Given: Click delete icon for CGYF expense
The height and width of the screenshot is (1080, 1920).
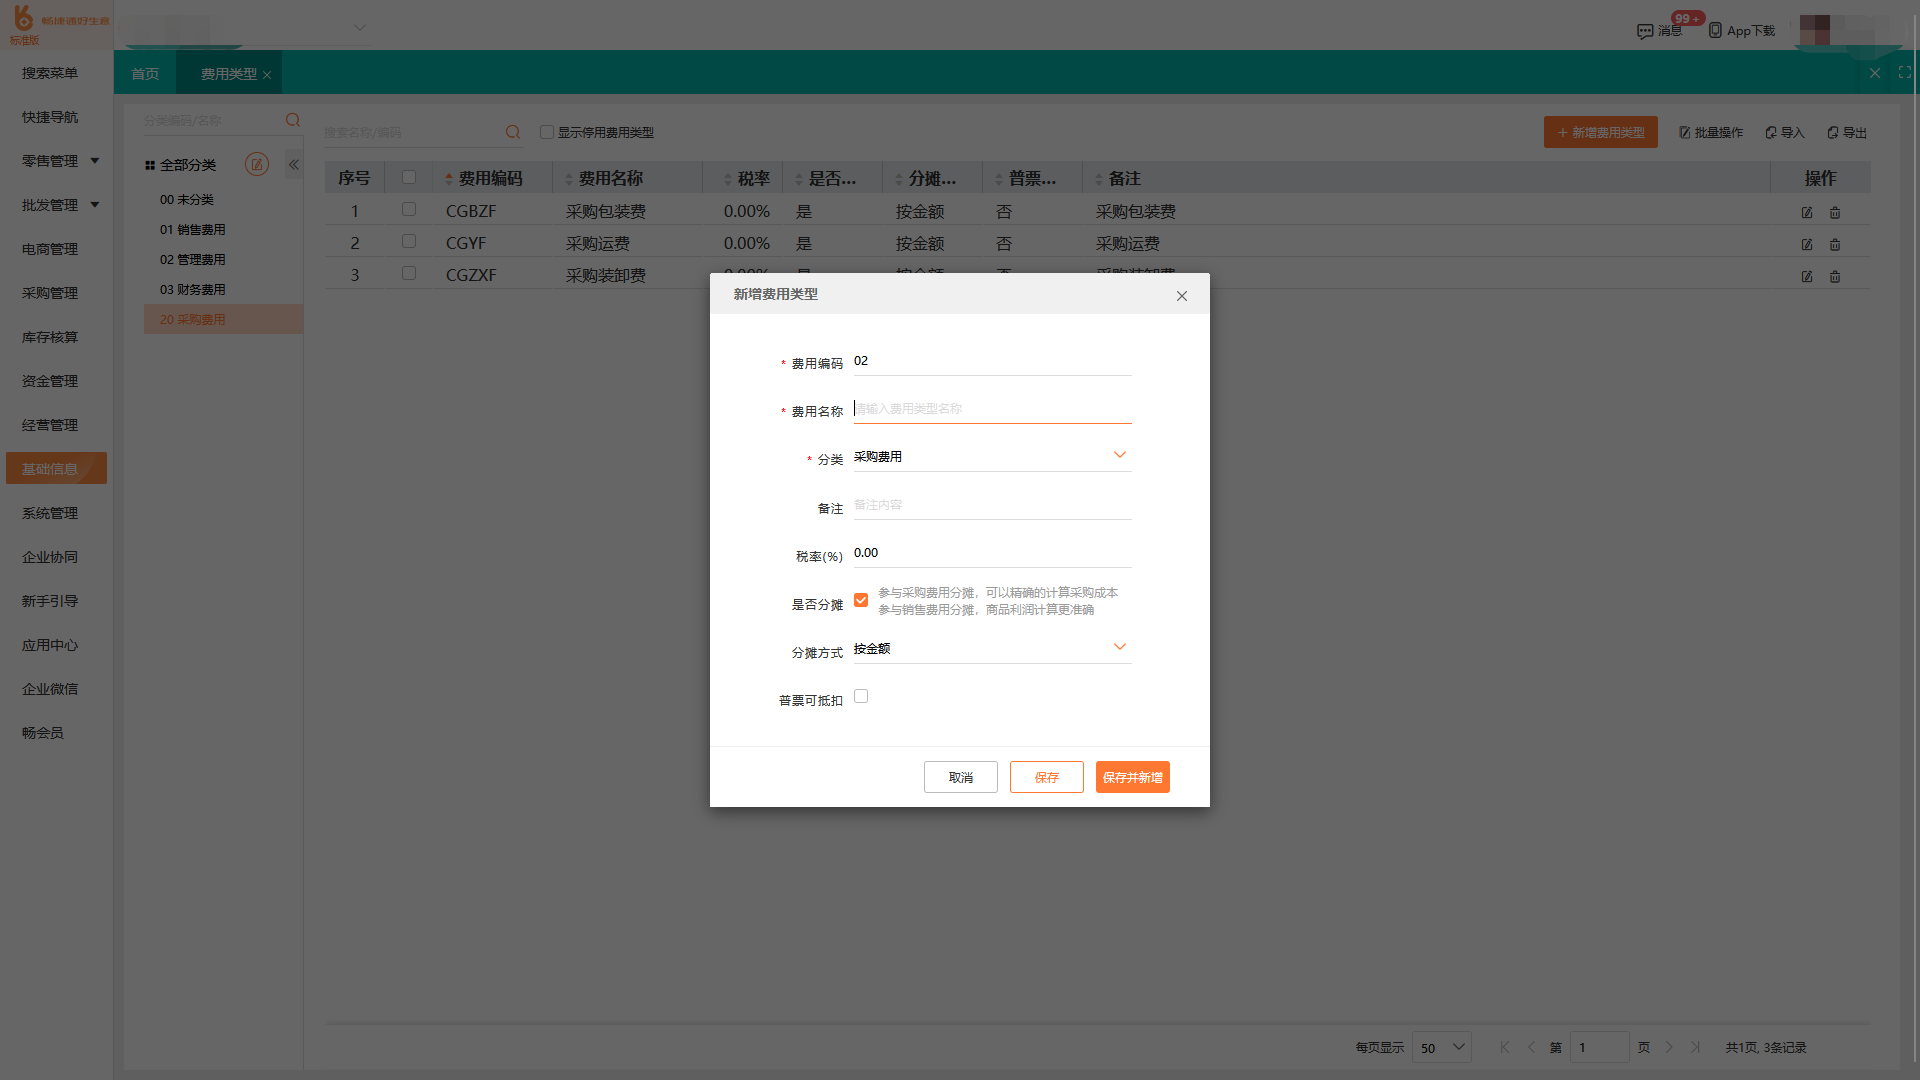Looking at the screenshot, I should click(1836, 244).
